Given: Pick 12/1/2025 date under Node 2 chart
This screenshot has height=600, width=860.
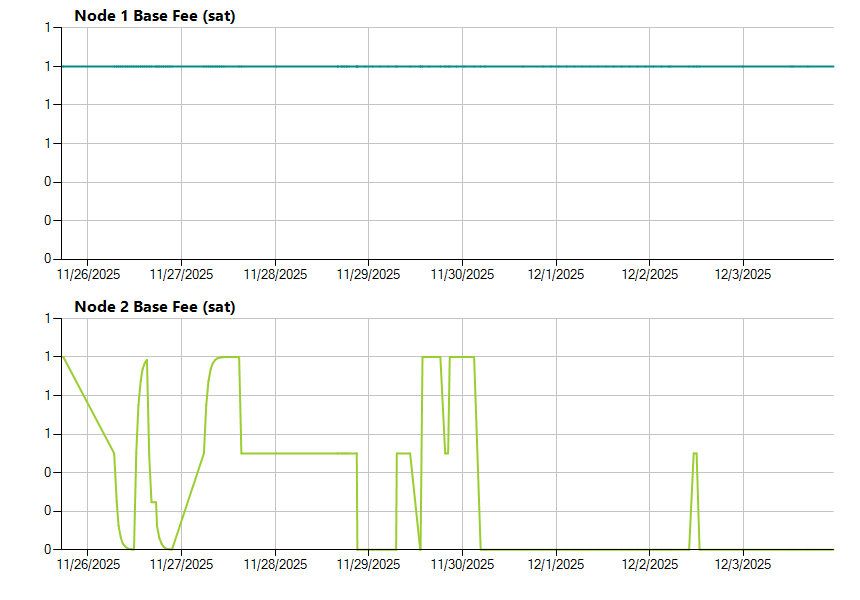Looking at the screenshot, I should [x=555, y=565].
